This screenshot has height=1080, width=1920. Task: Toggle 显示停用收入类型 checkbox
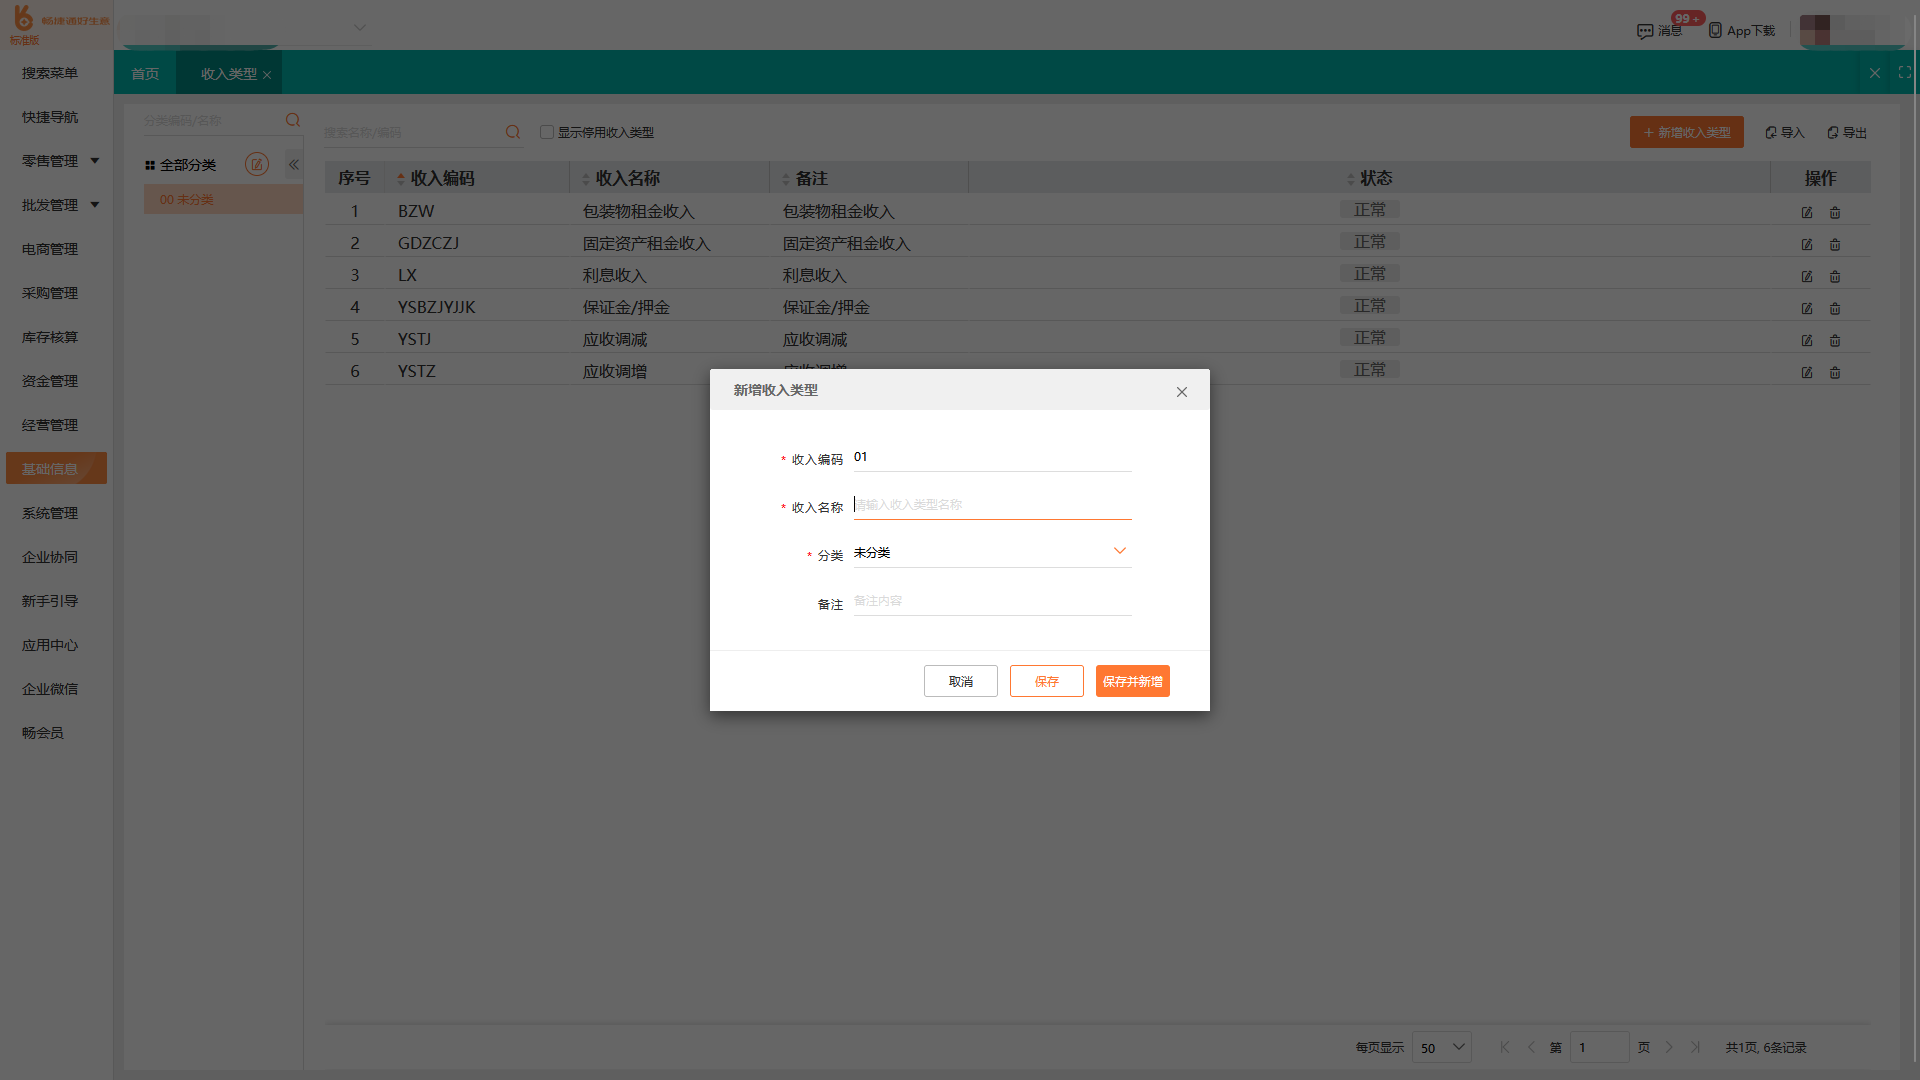[x=546, y=132]
